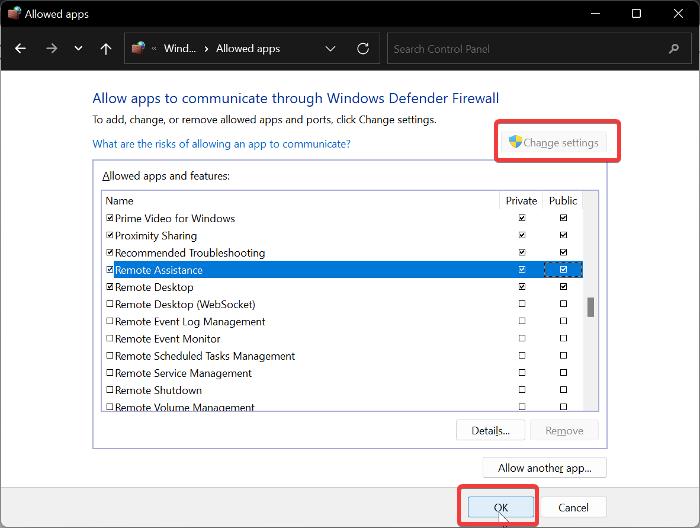Expand the address bar history dropdown
Viewport: 700px width, 528px height.
click(x=331, y=49)
